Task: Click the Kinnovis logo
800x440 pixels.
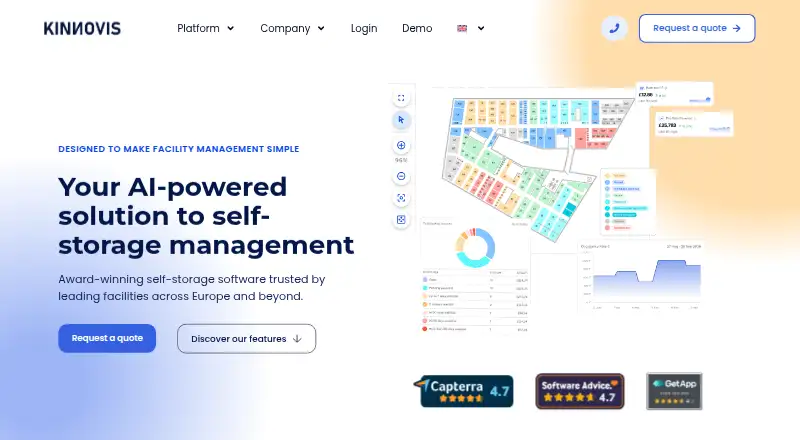Action: (82, 29)
